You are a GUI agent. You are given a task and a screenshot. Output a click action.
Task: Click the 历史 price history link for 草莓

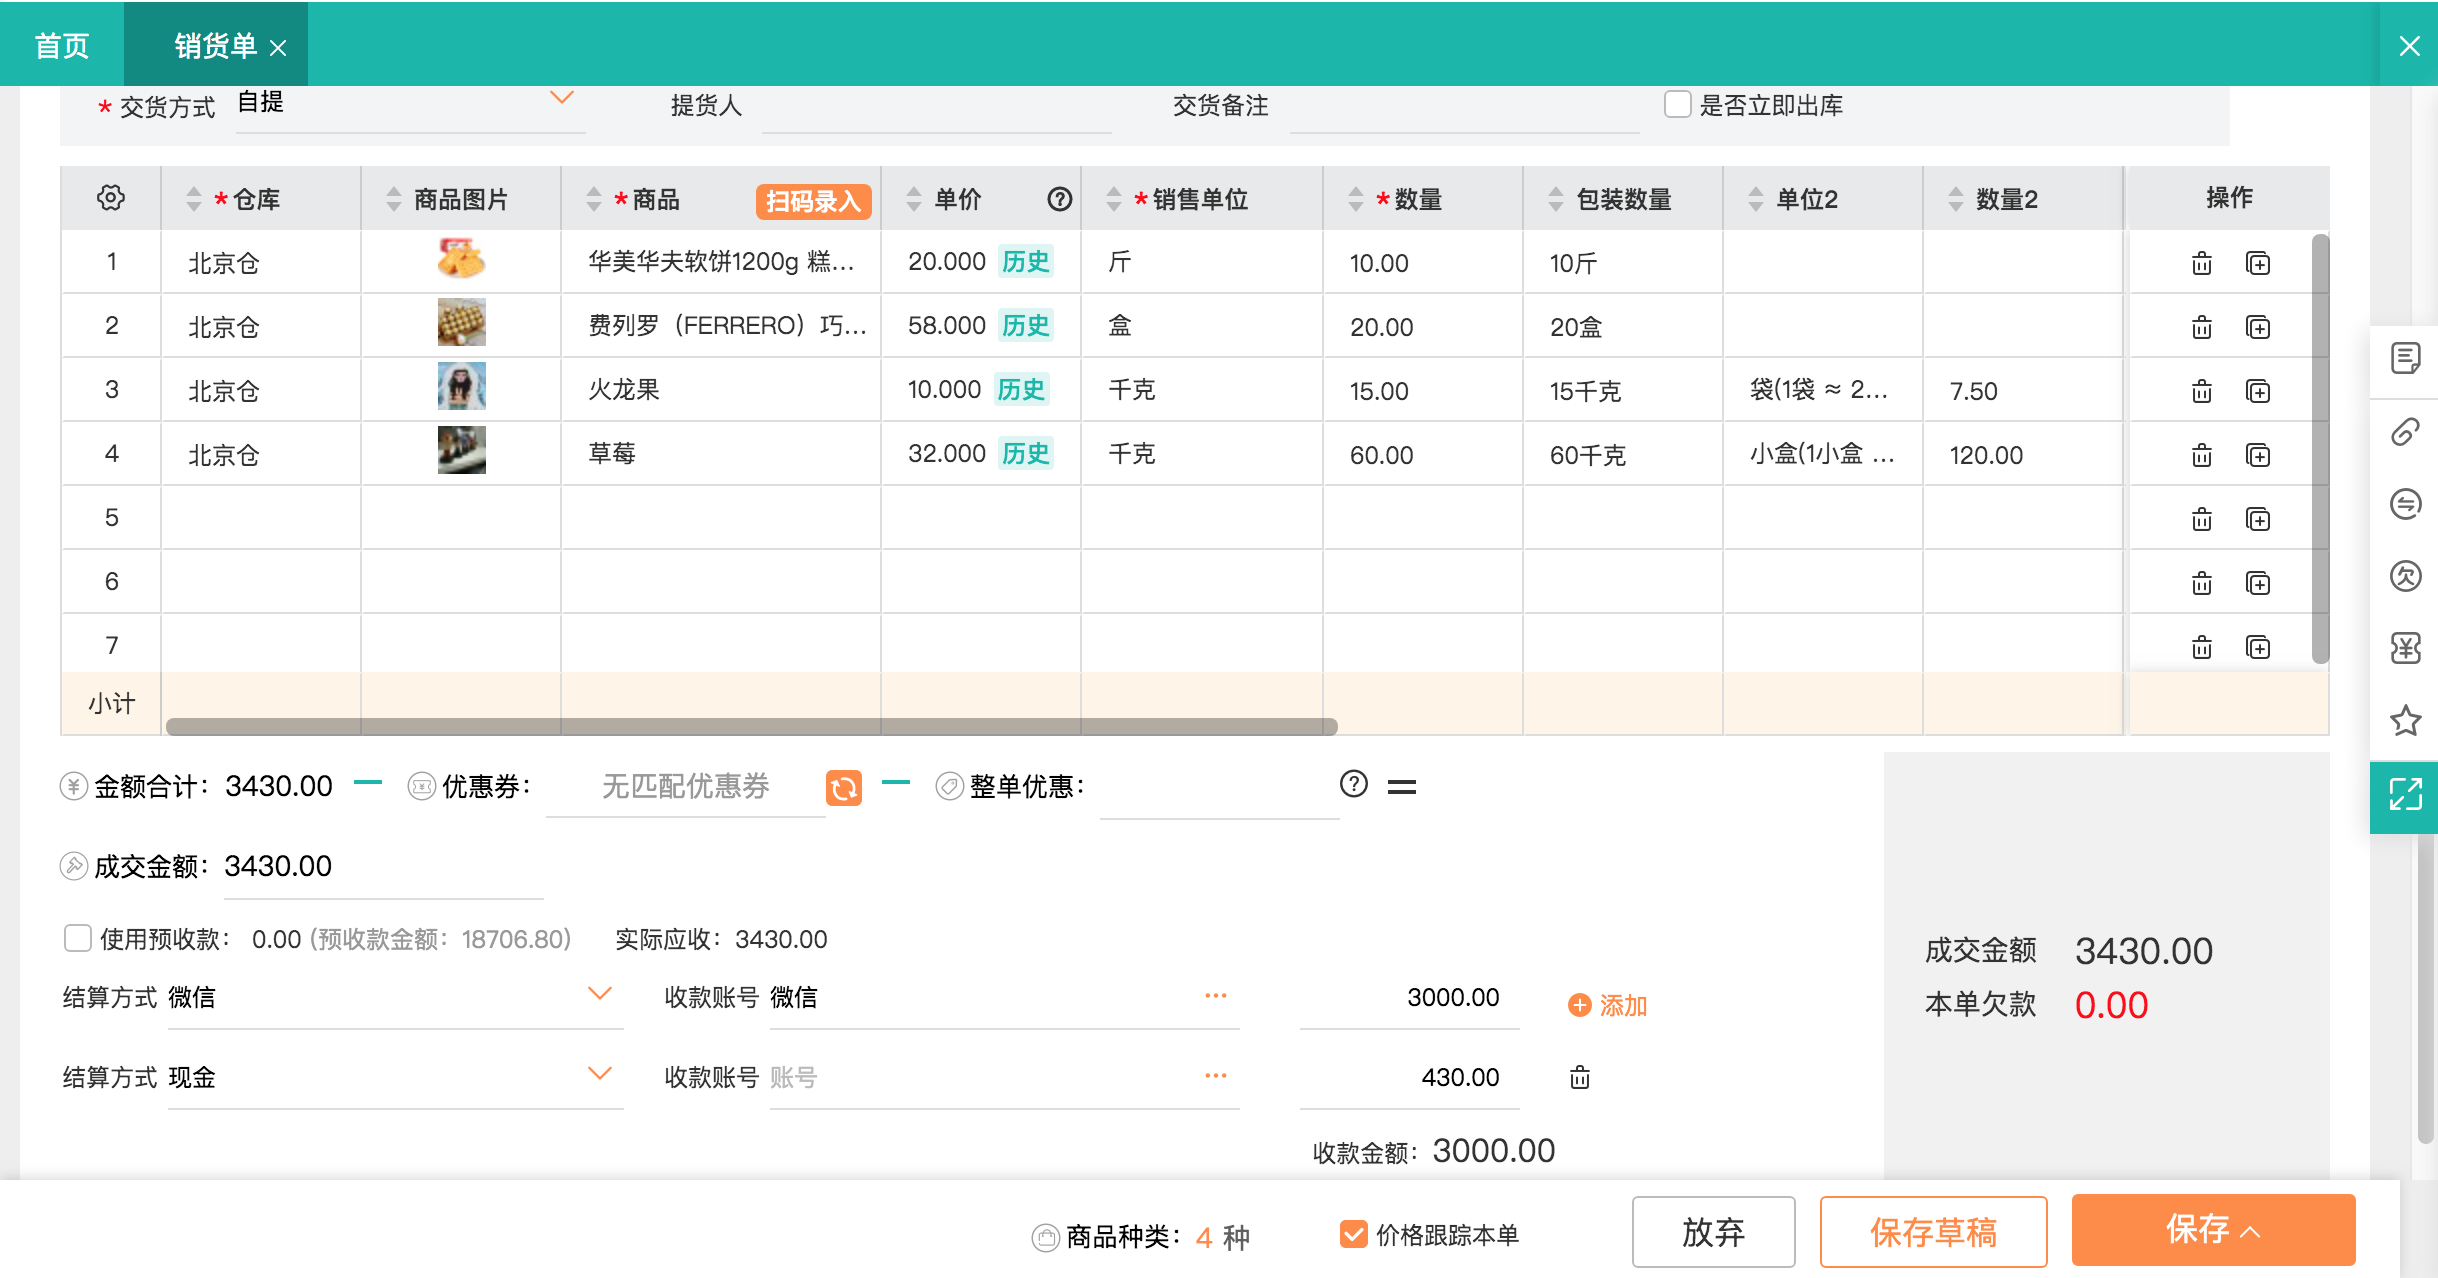pos(1026,453)
